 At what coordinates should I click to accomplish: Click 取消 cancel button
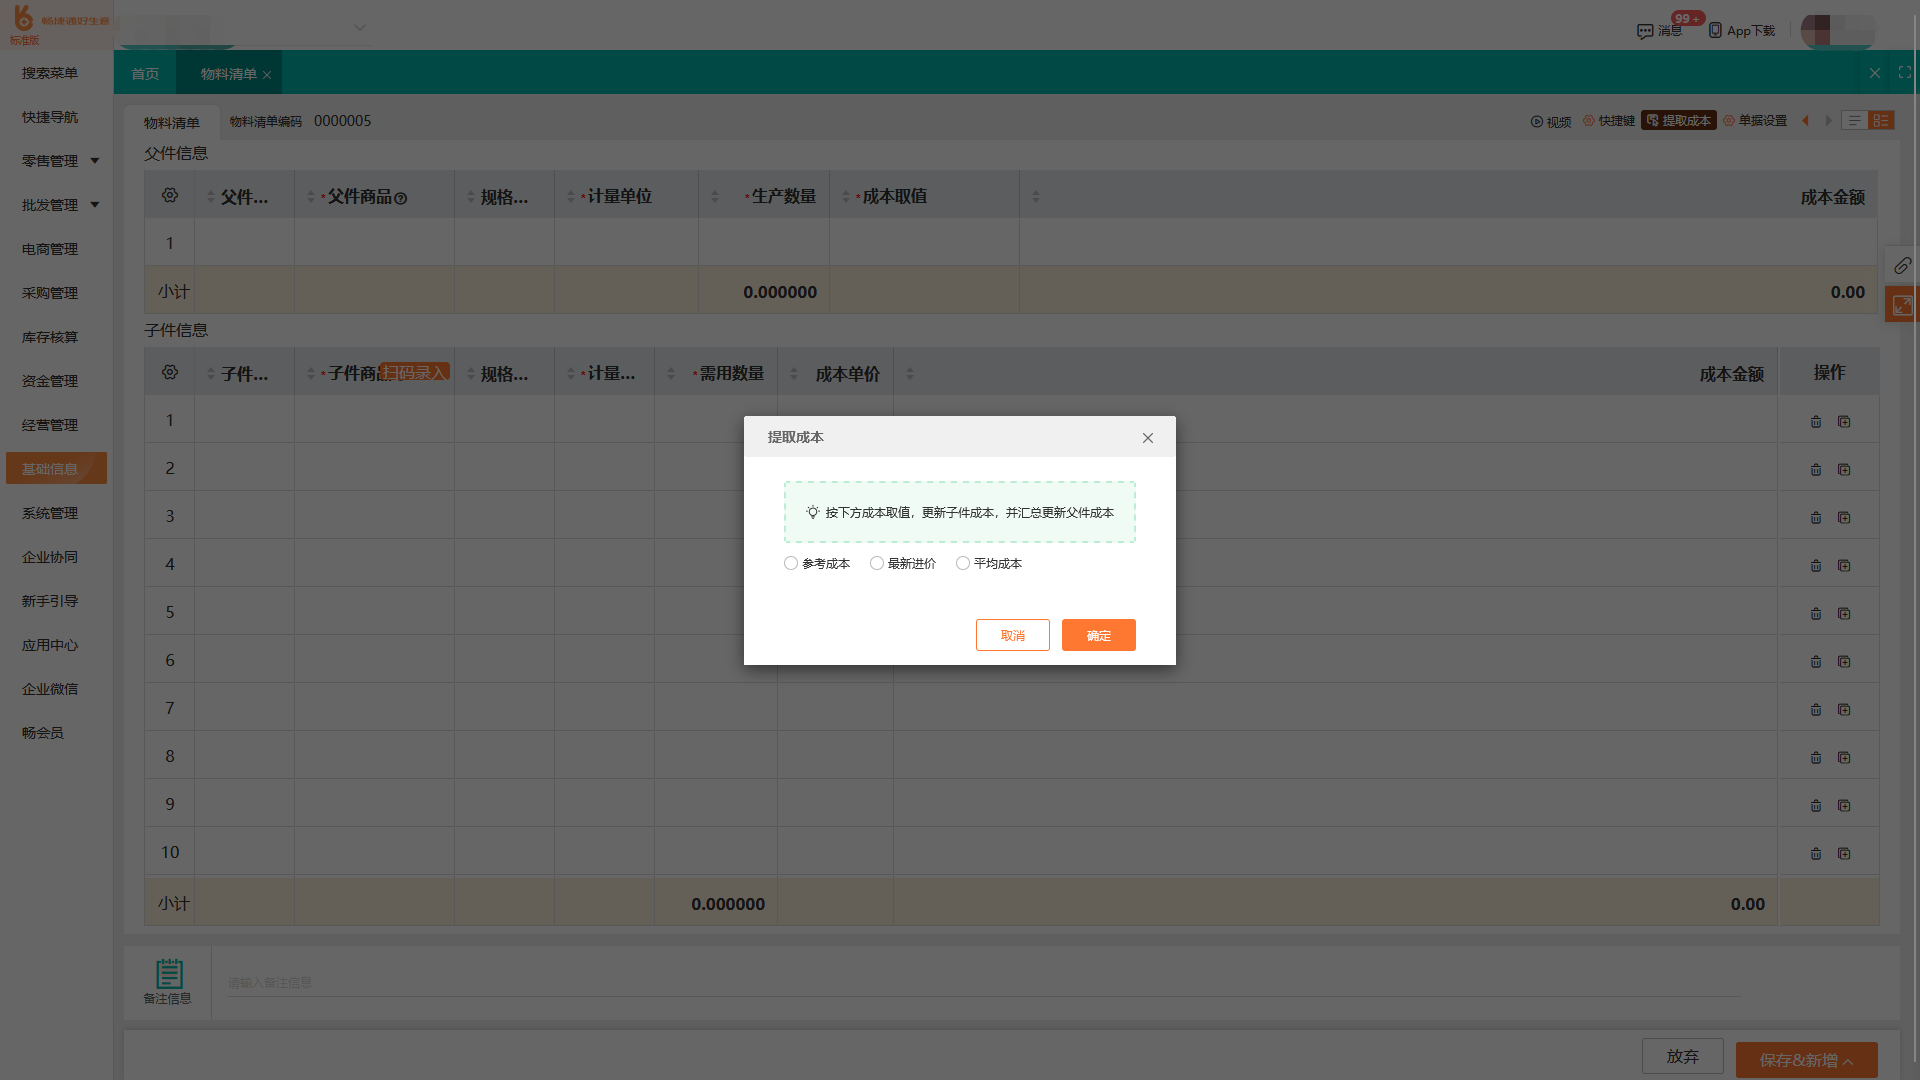coord(1013,634)
